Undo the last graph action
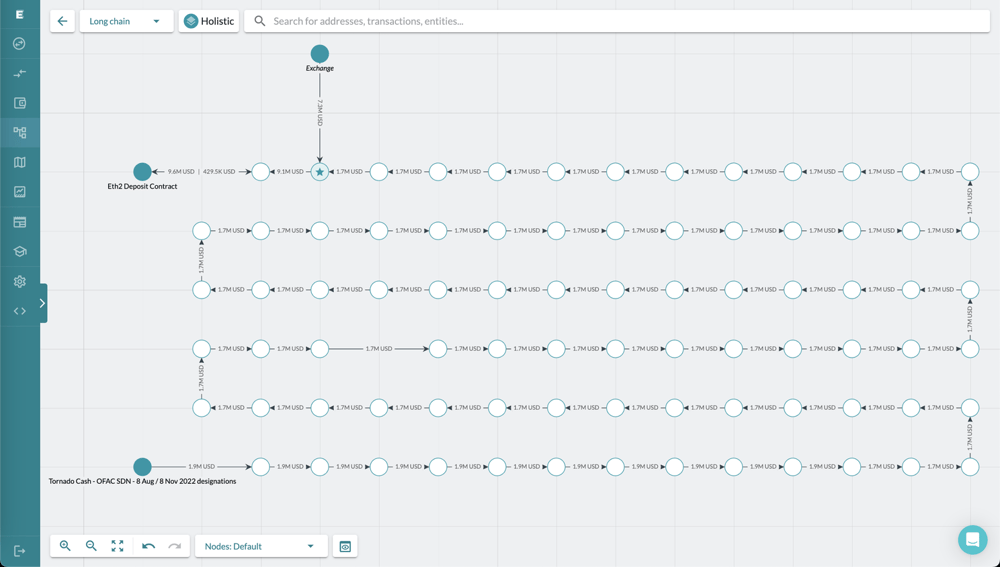Screen dimensions: 1000x567 click(x=149, y=546)
